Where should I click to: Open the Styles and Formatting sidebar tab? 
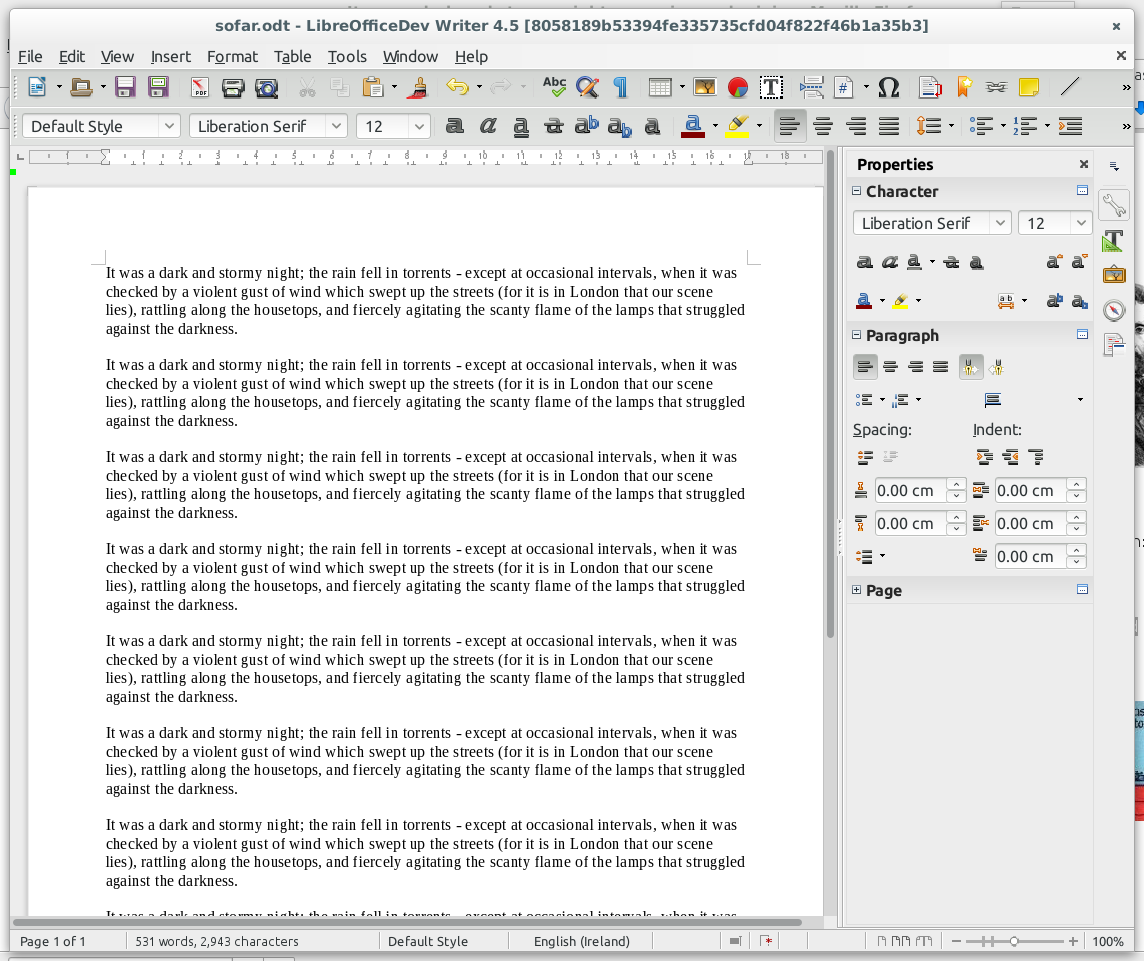coord(1114,242)
